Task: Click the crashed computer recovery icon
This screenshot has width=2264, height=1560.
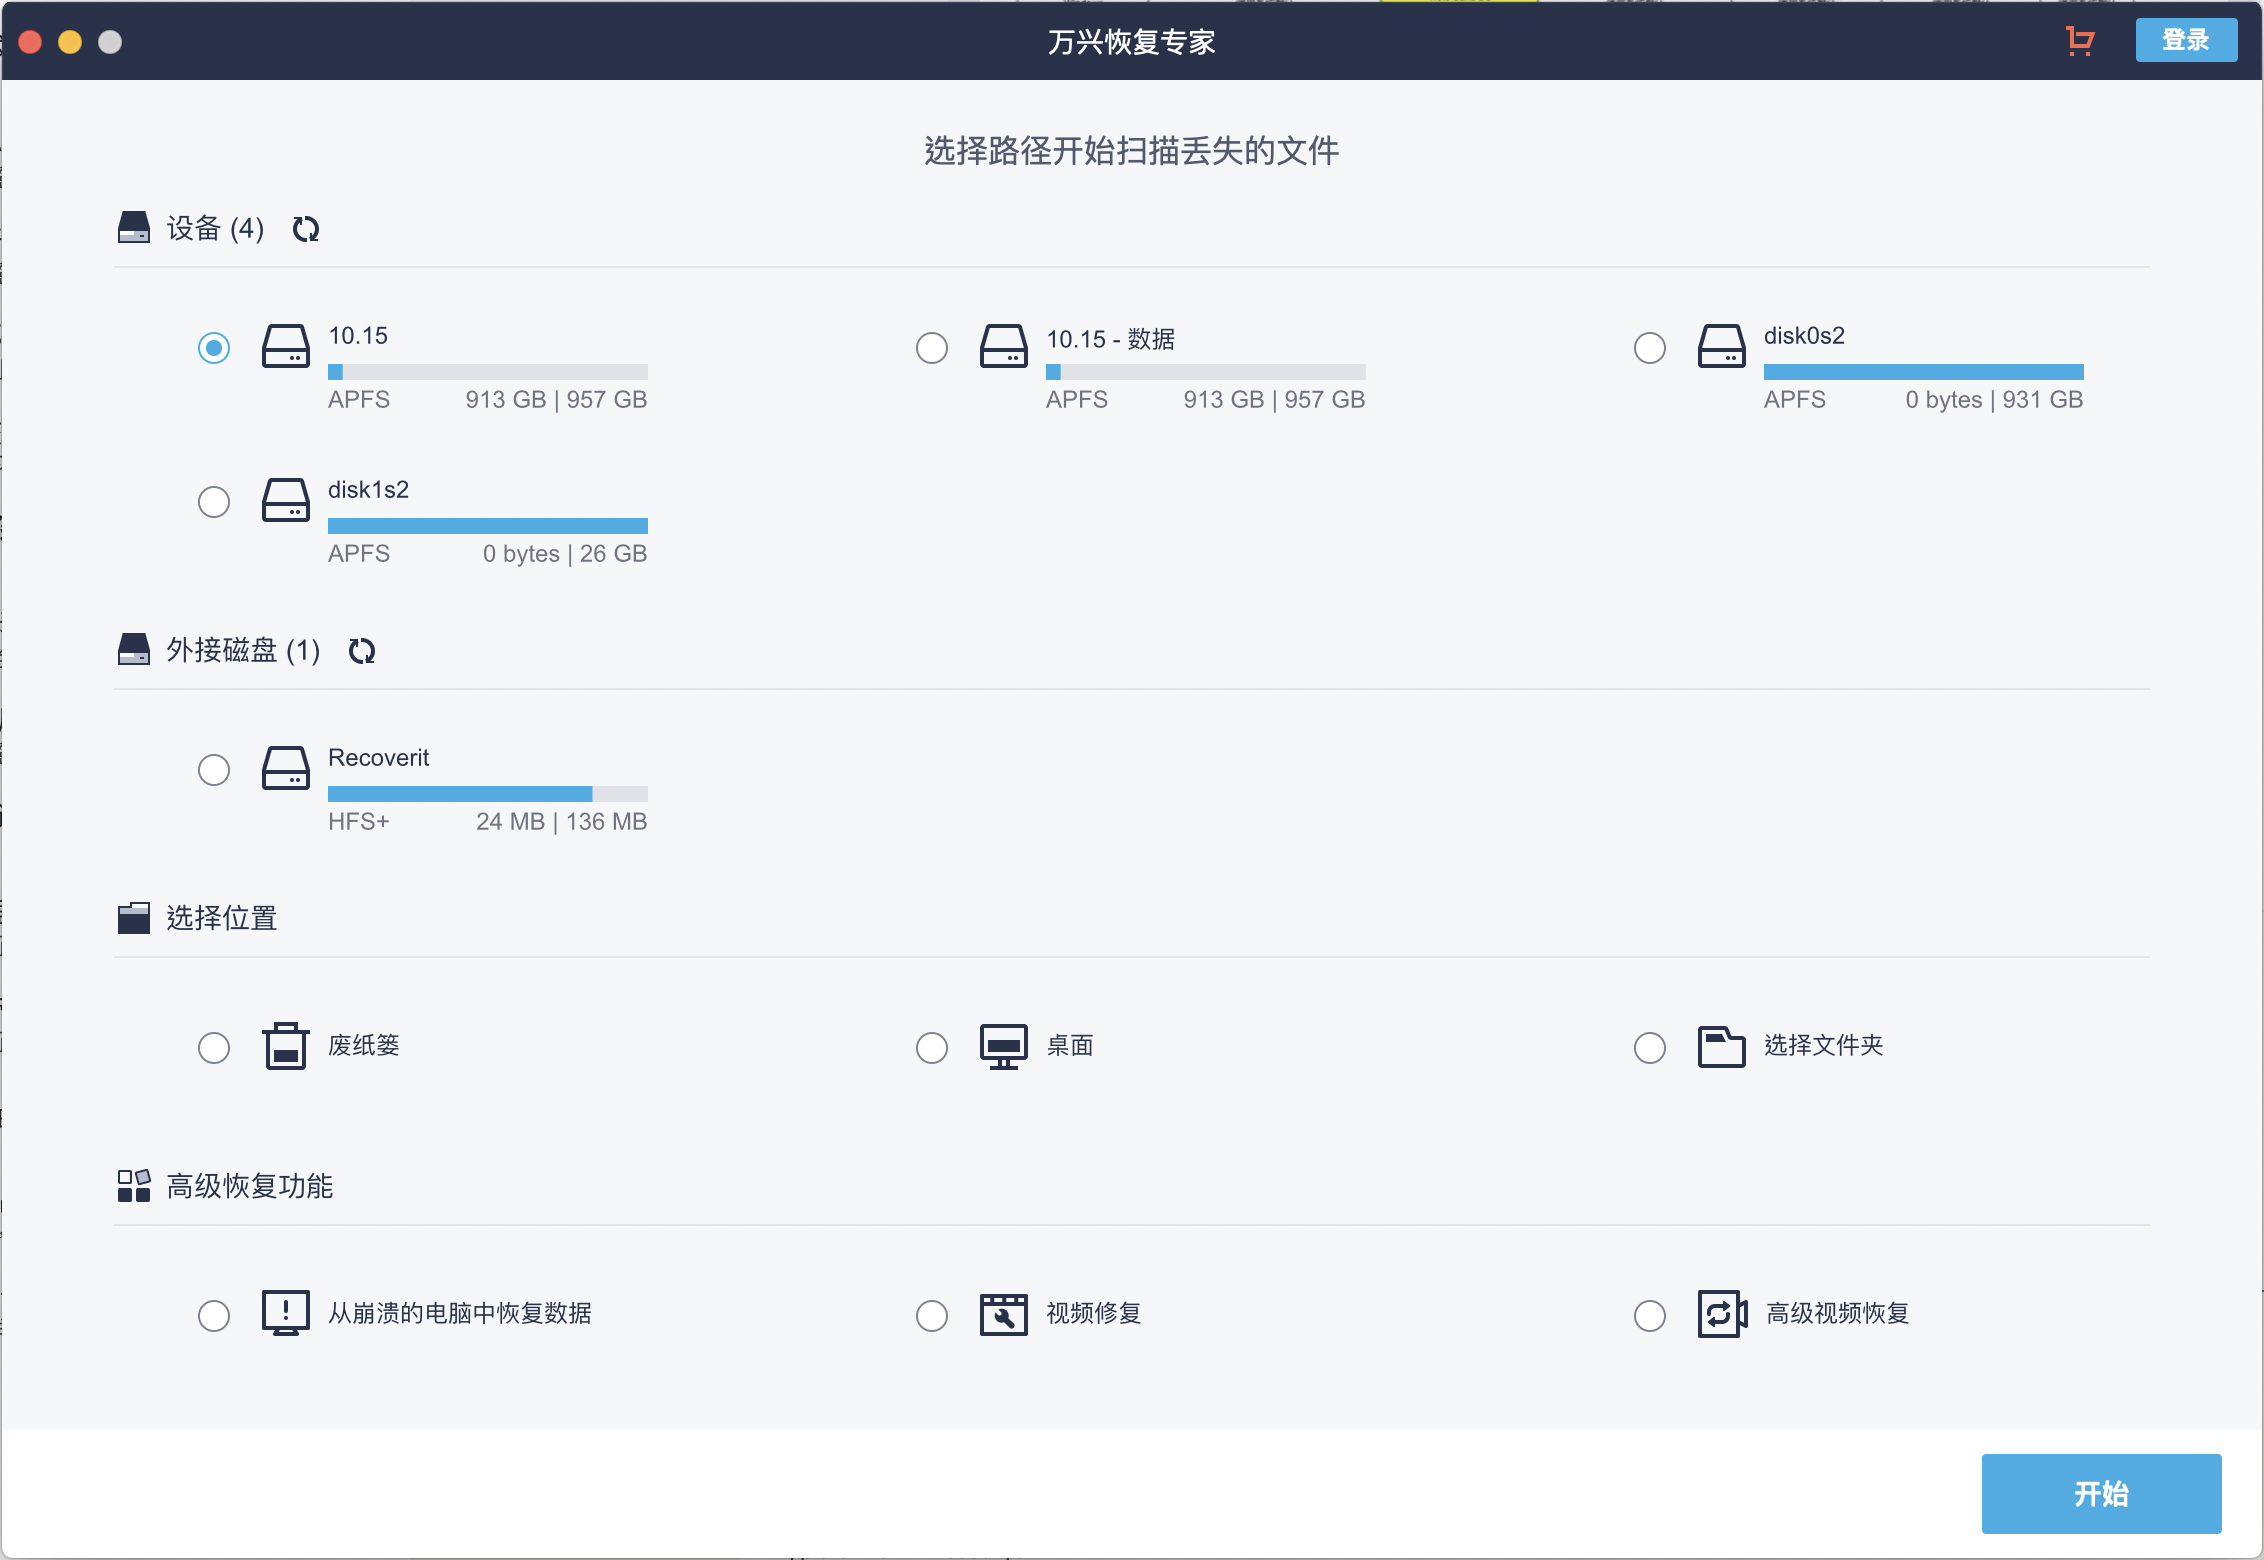Action: (x=285, y=1314)
